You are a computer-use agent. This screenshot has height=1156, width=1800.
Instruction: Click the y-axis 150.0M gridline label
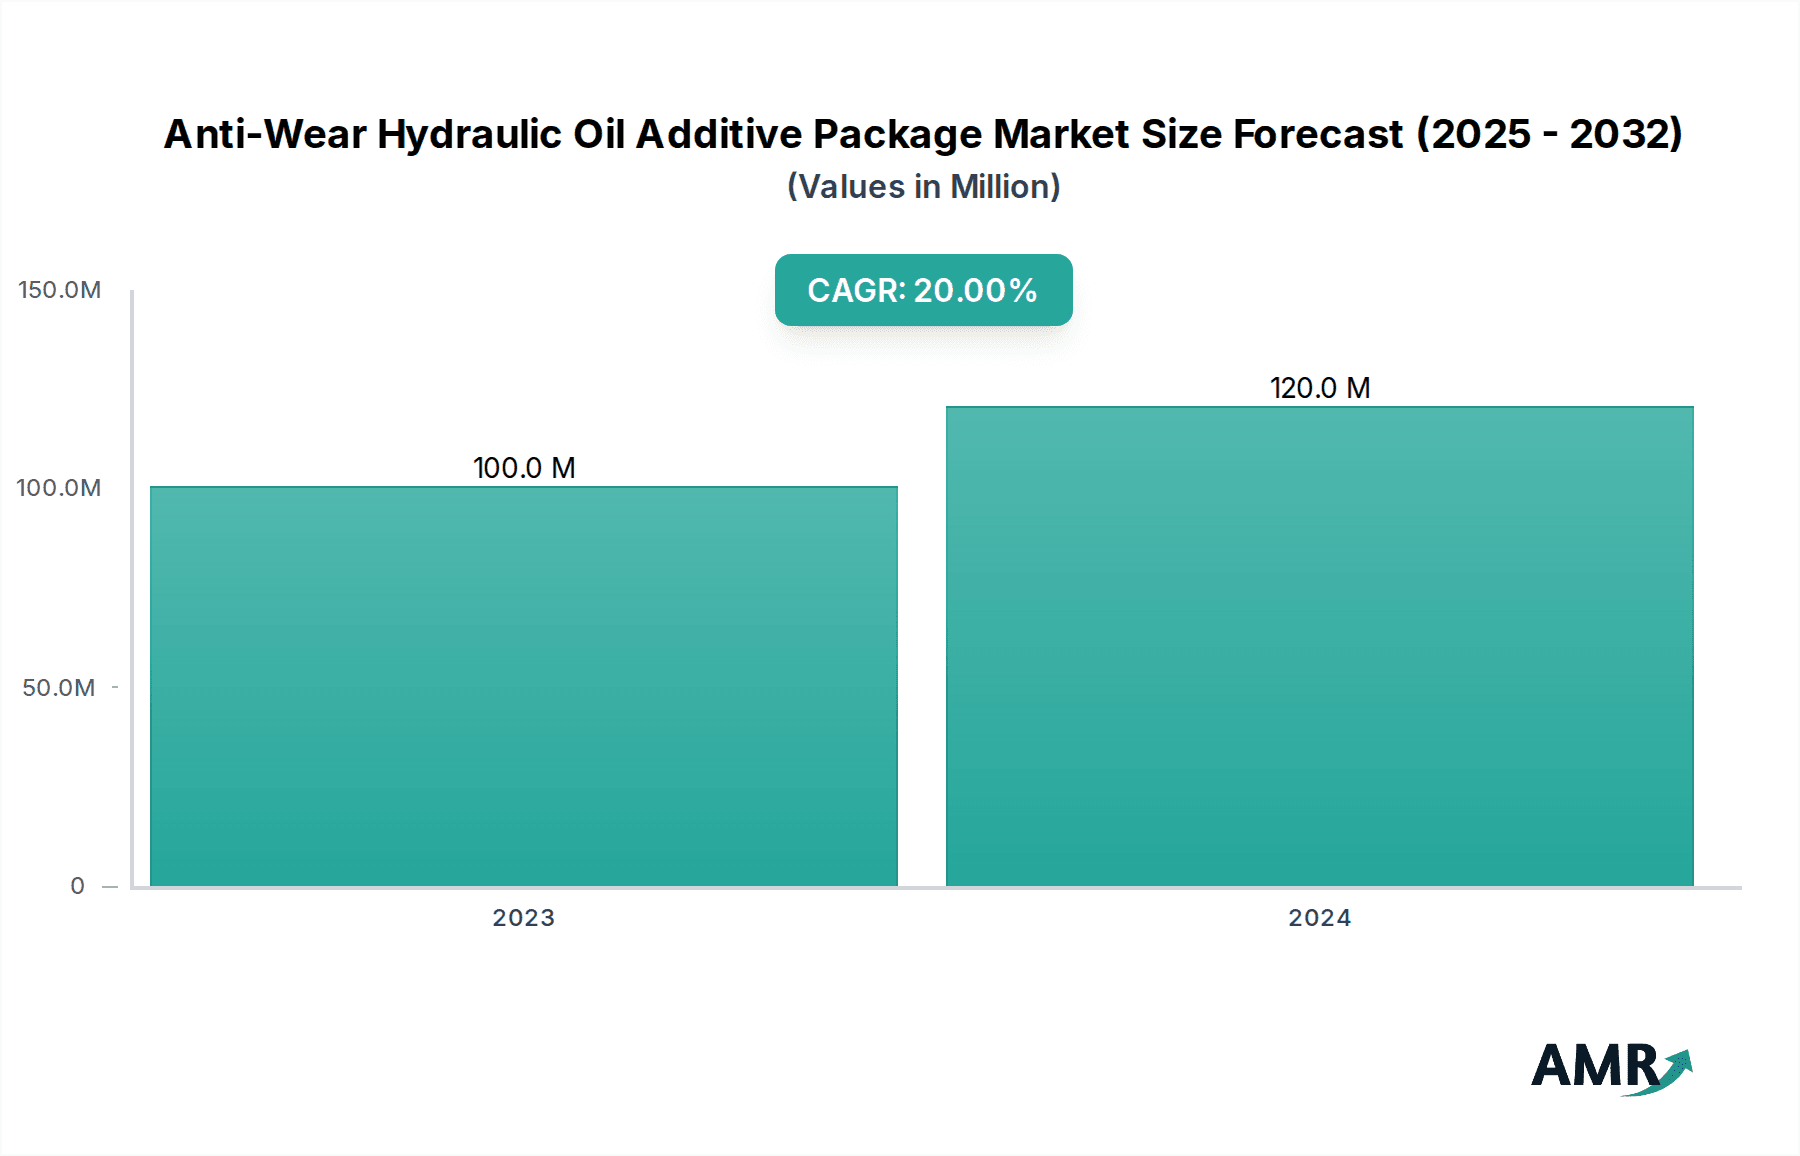coord(59,290)
